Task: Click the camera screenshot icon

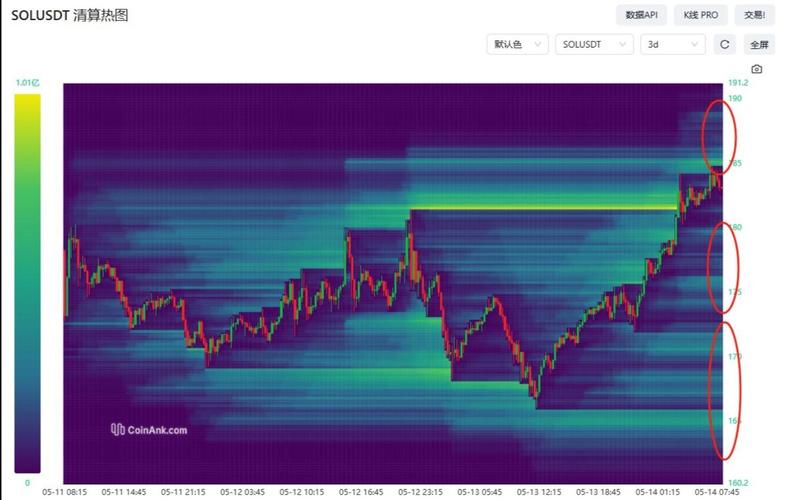Action: [x=757, y=69]
